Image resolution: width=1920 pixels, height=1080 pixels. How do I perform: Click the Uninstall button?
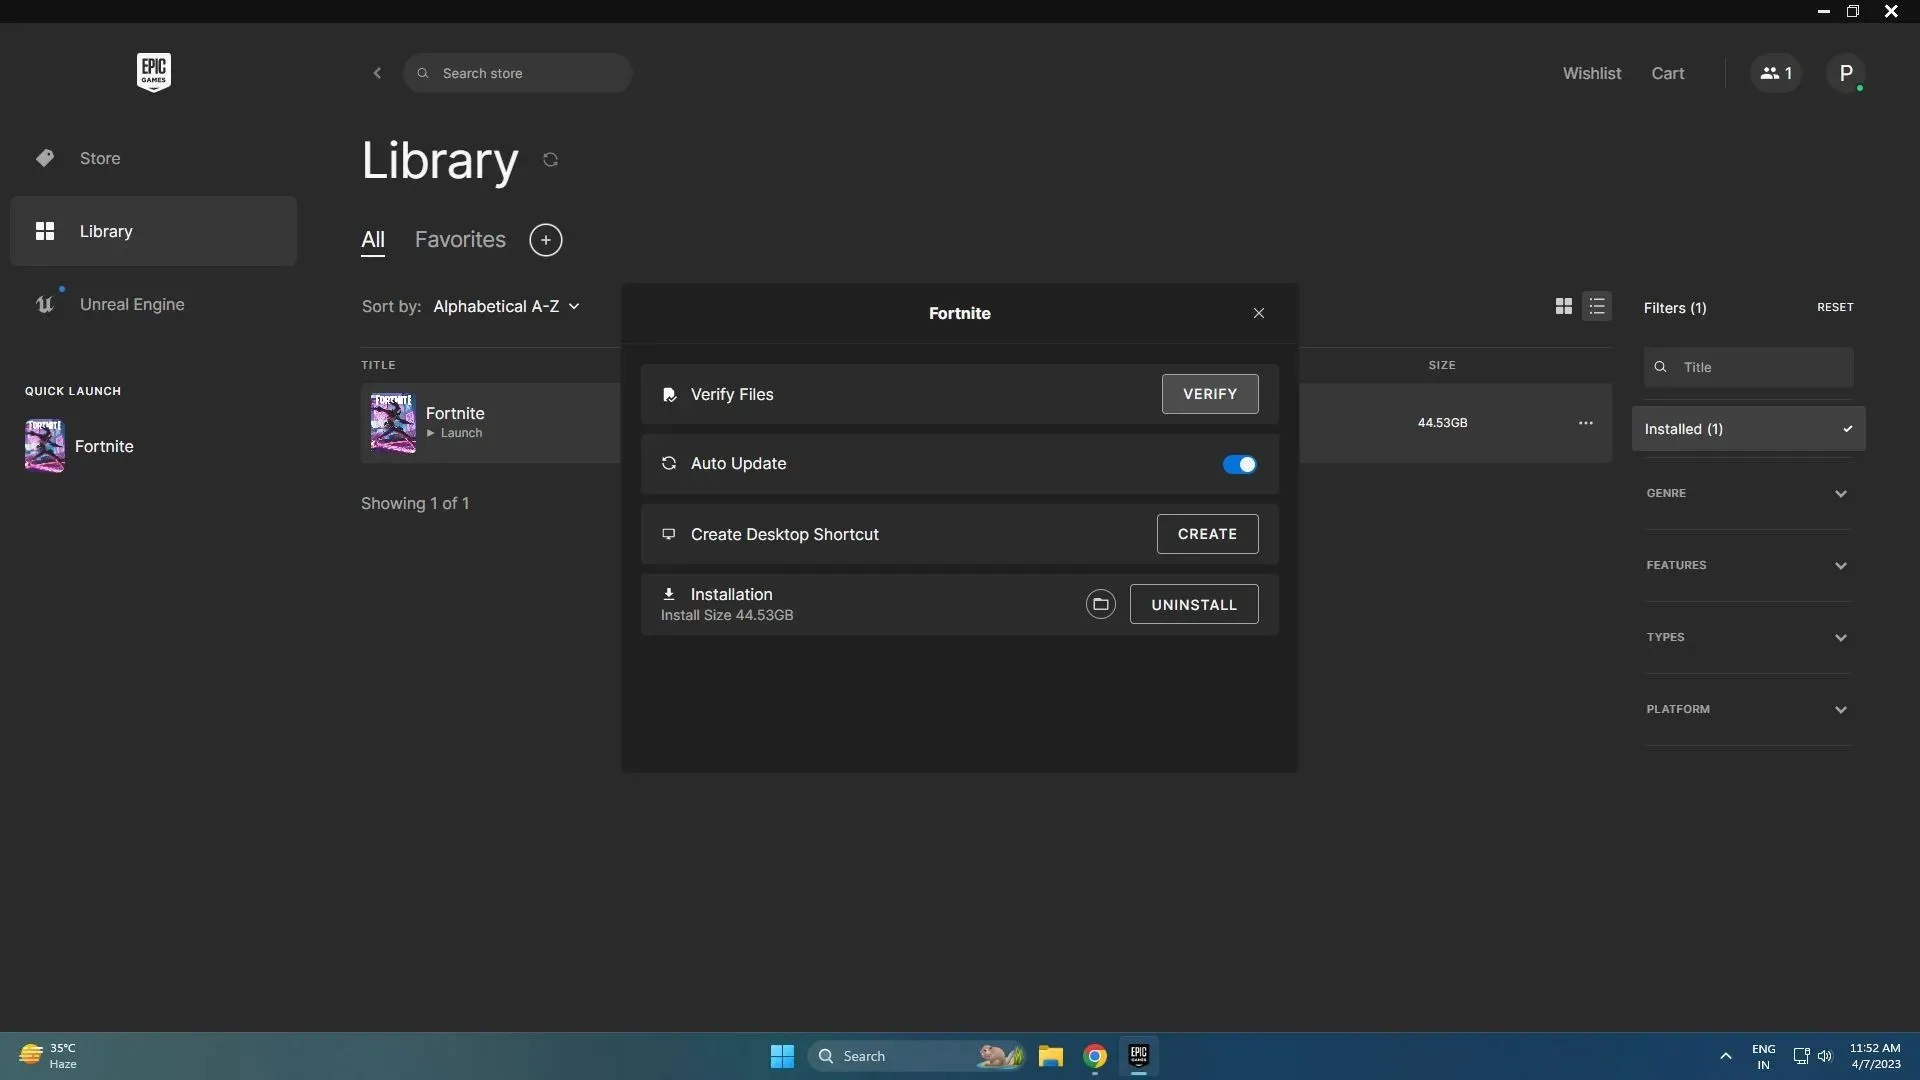(1194, 604)
